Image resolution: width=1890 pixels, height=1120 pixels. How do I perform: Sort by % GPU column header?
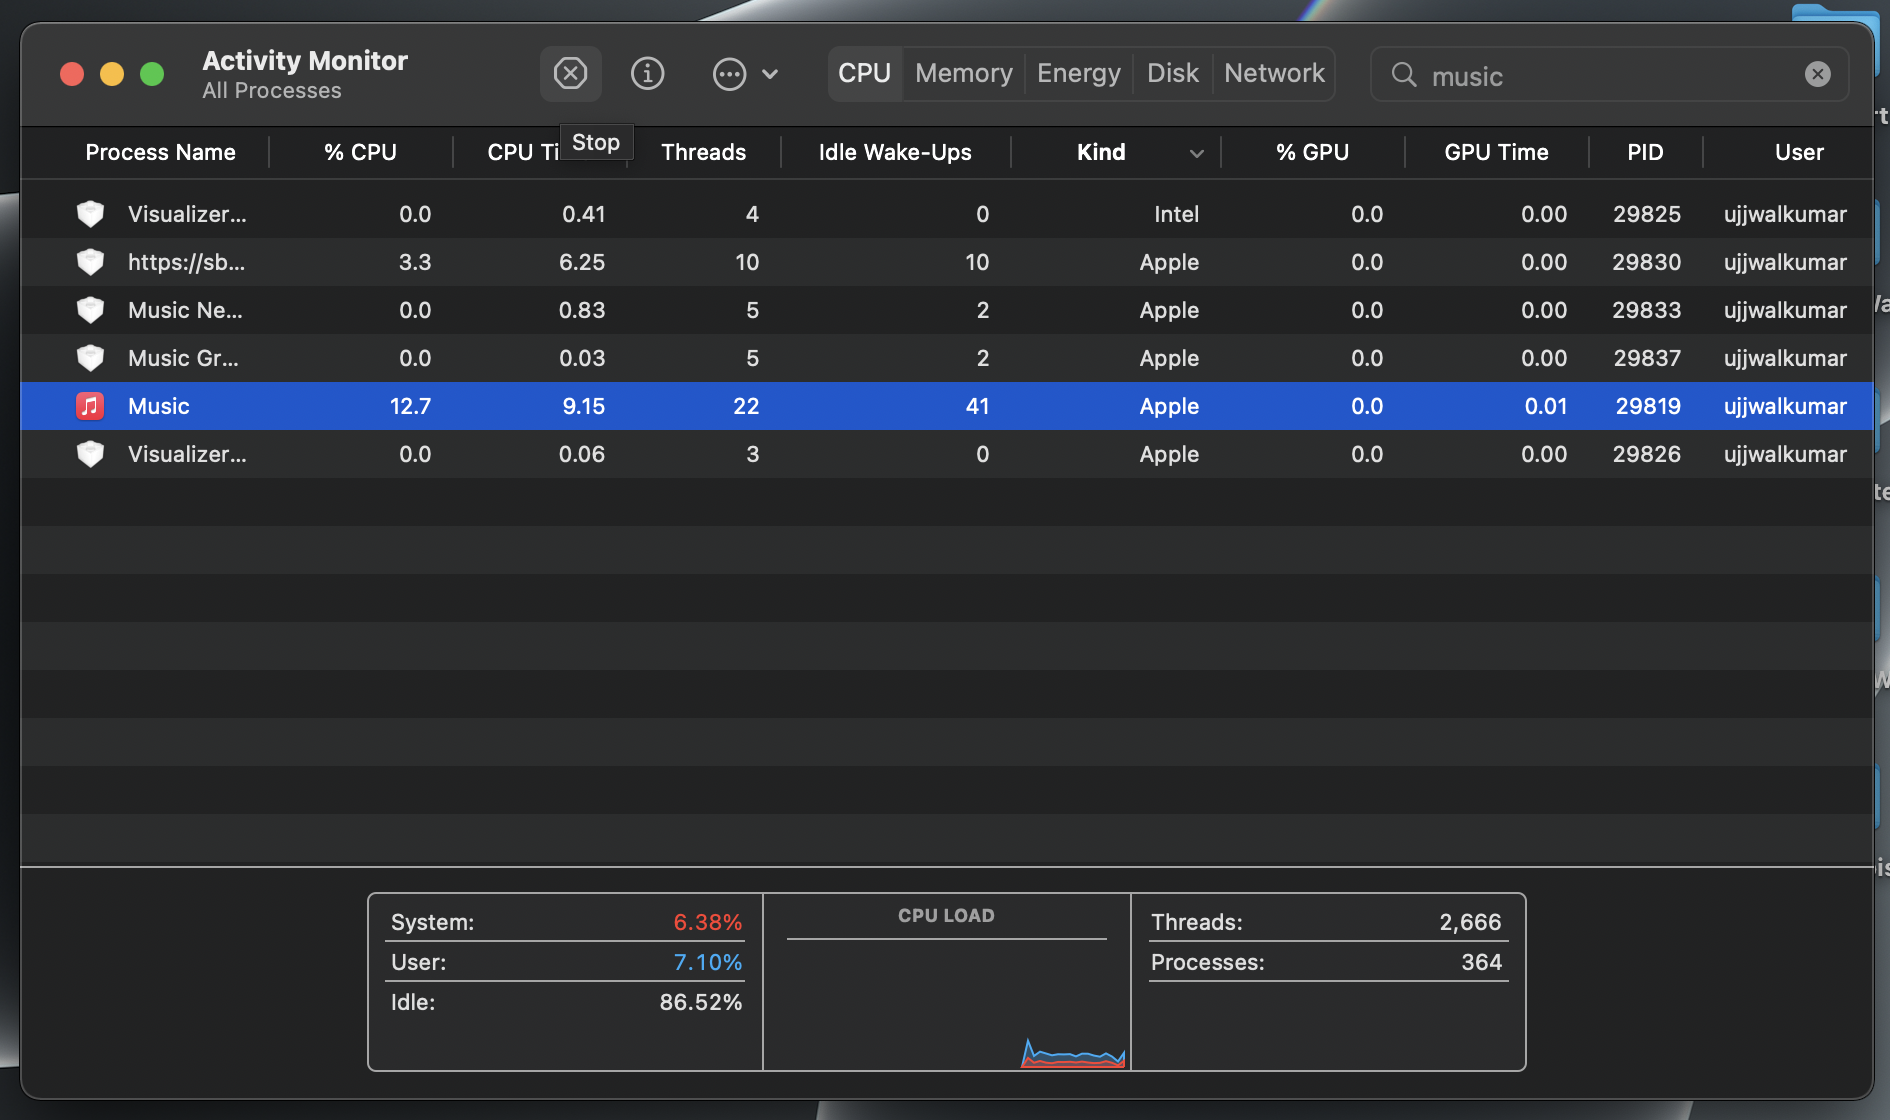click(x=1312, y=152)
